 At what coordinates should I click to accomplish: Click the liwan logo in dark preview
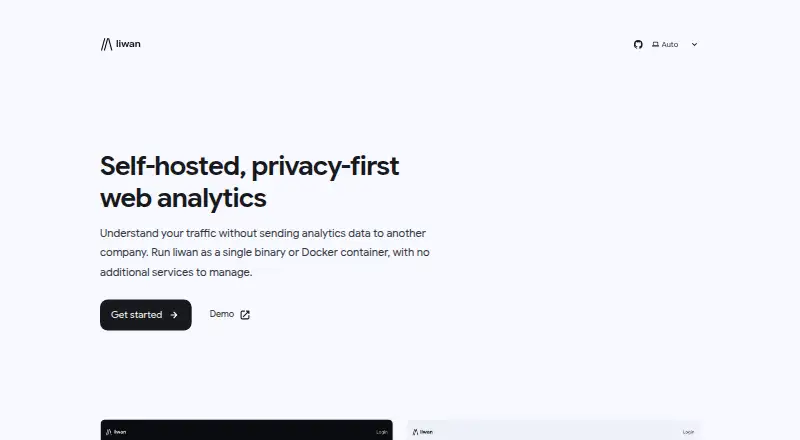(x=116, y=432)
